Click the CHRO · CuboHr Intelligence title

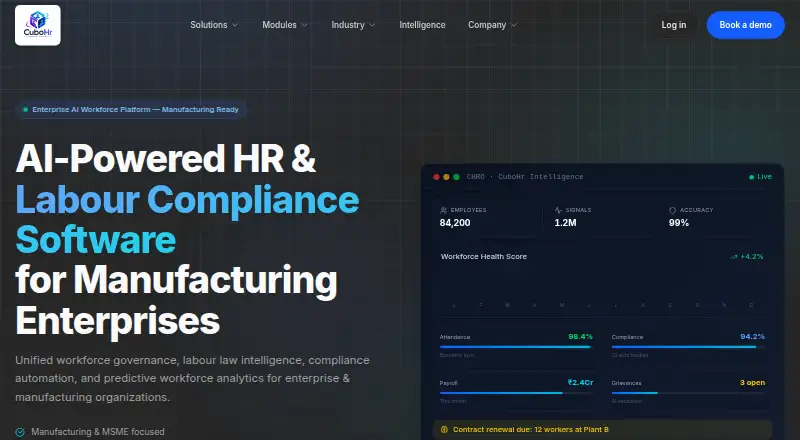[525, 177]
